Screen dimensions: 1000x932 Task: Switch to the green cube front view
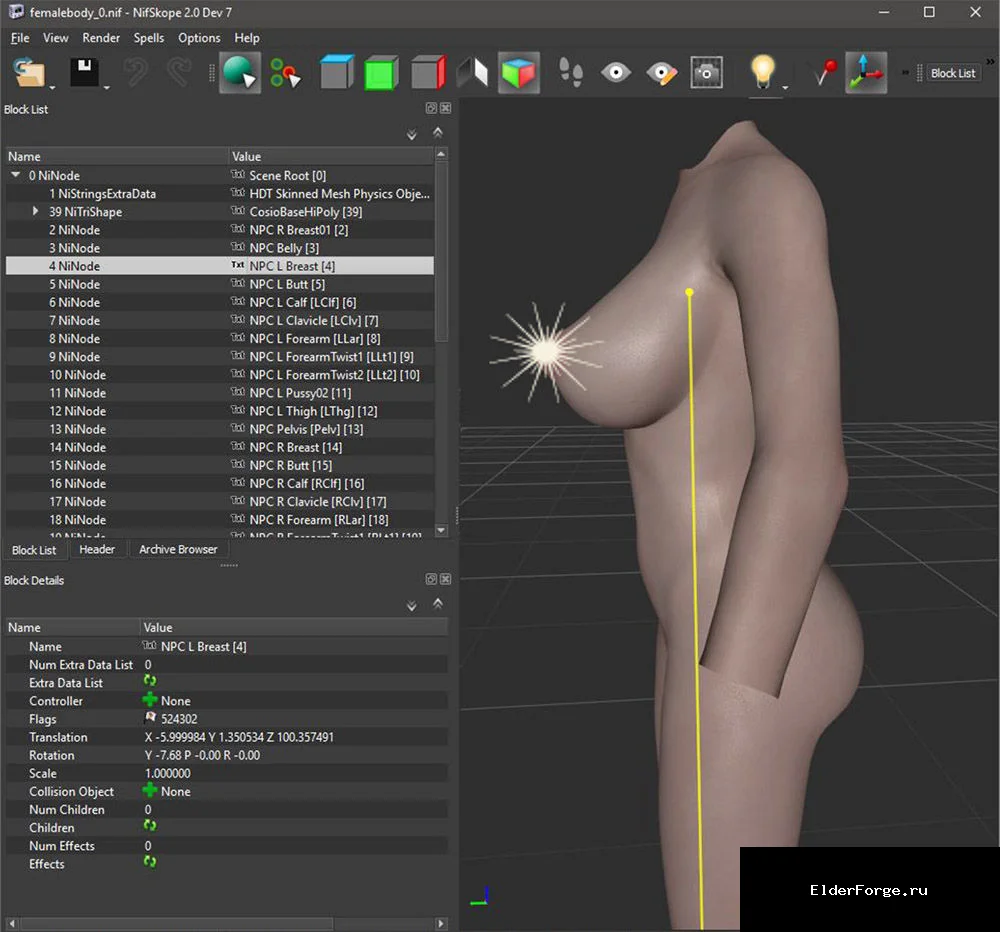point(381,73)
